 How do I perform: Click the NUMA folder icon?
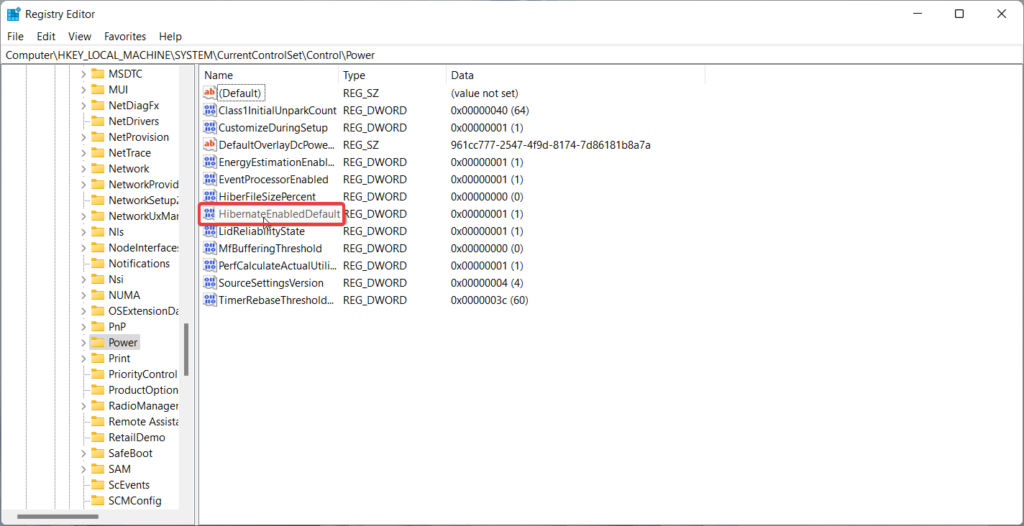point(97,295)
